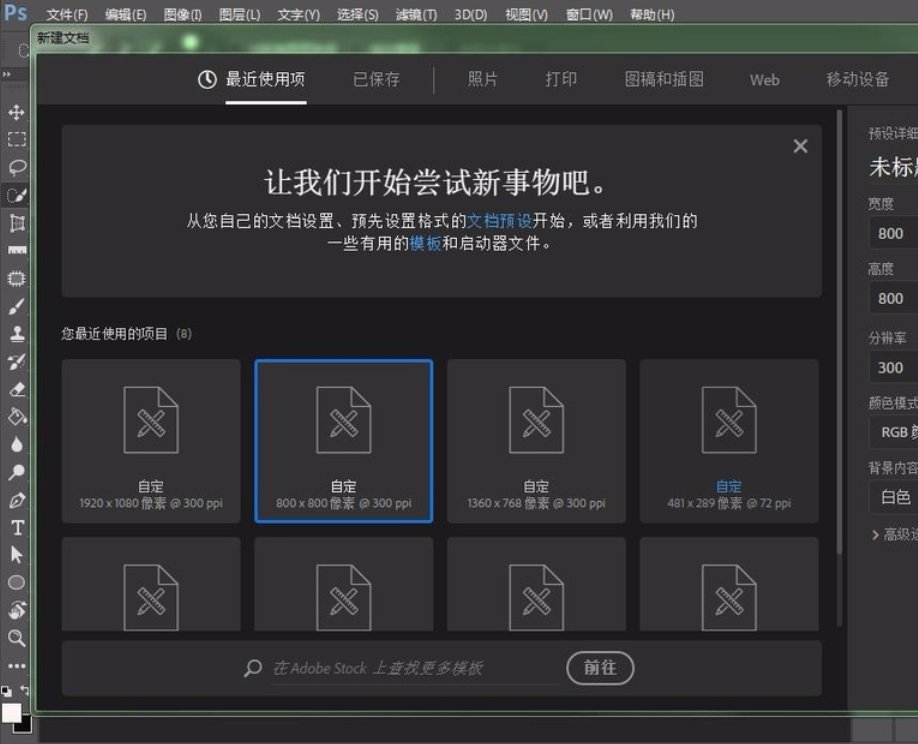Select the Clone Stamp tool
The height and width of the screenshot is (744, 918).
(x=14, y=334)
